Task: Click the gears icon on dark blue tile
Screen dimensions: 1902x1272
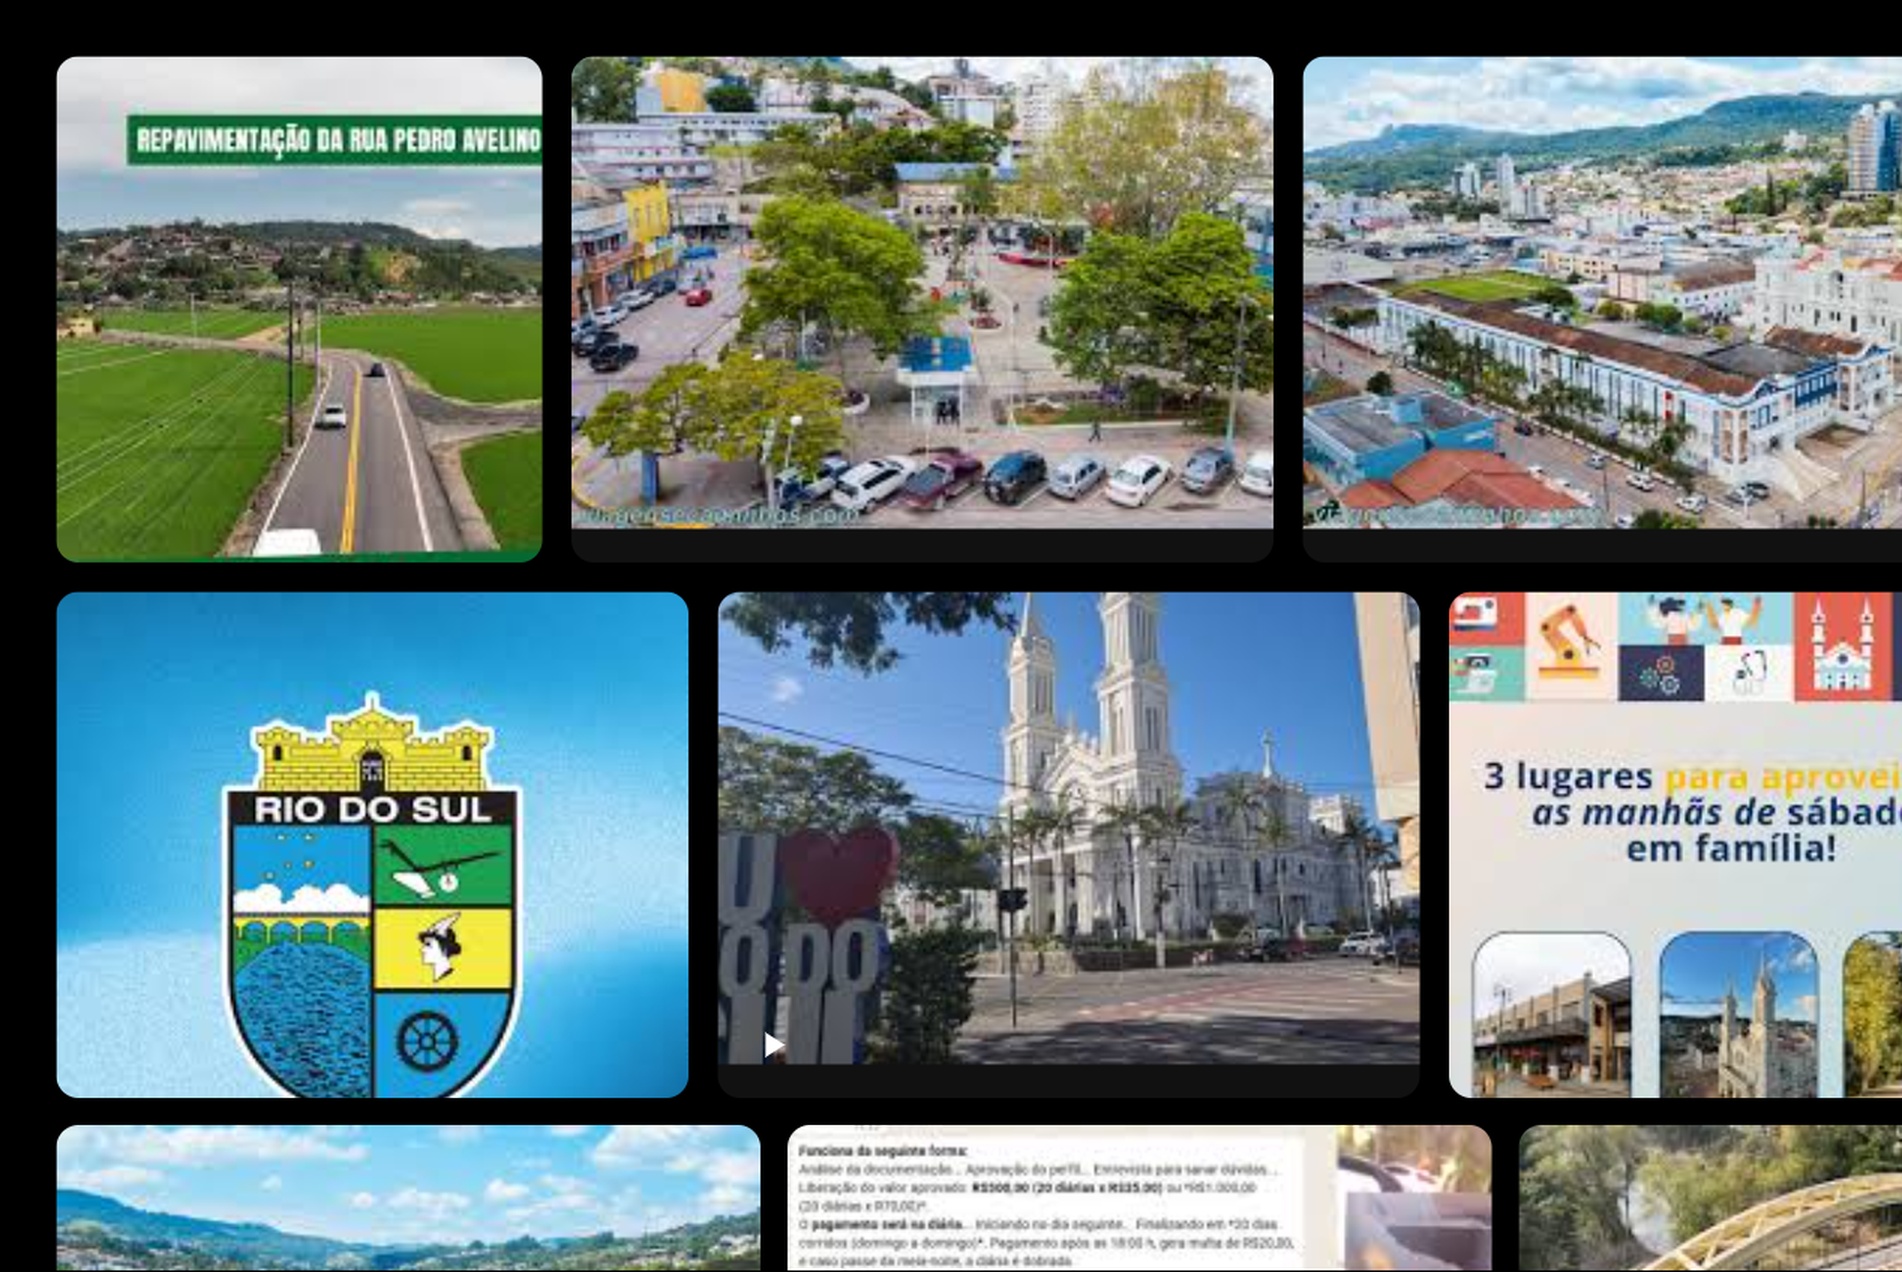Action: click(x=1660, y=673)
